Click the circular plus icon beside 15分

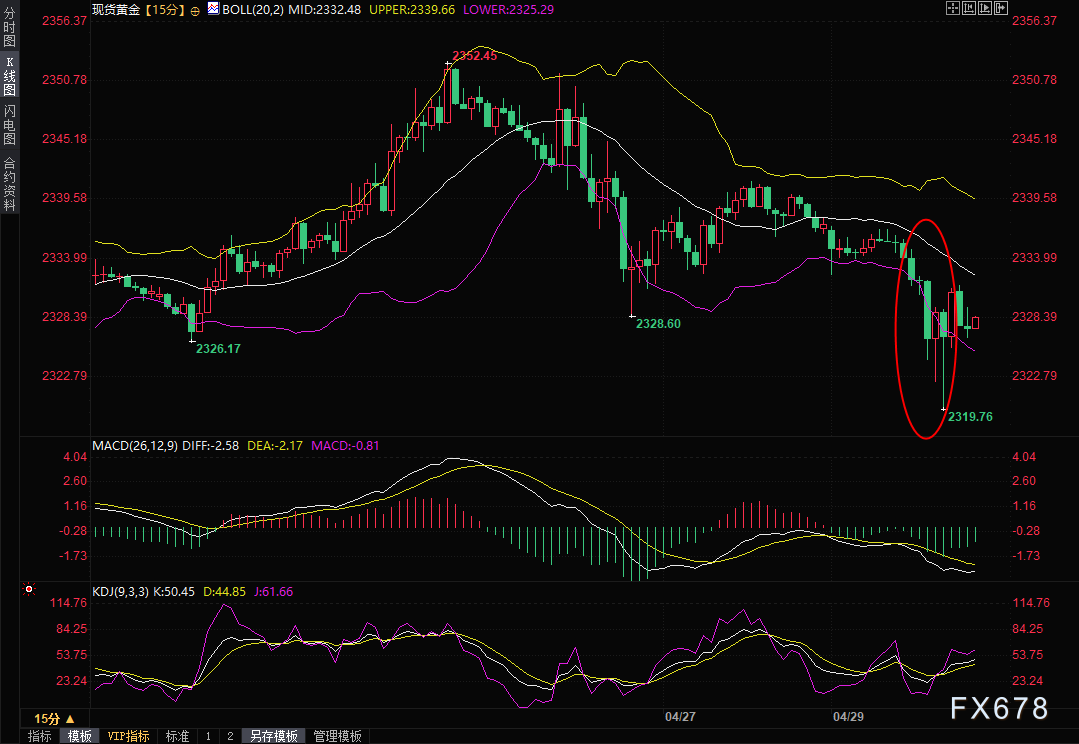[x=195, y=11]
